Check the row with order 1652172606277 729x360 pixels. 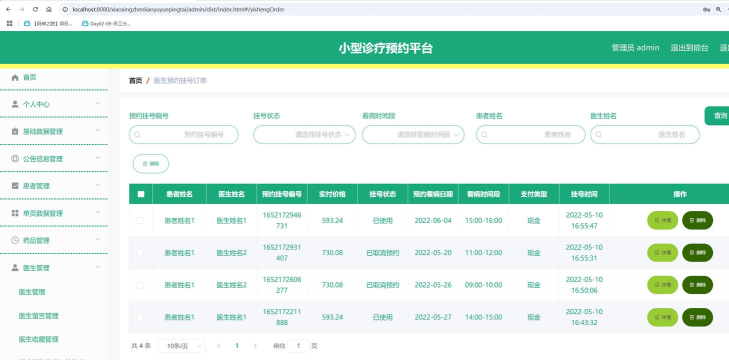(x=140, y=285)
